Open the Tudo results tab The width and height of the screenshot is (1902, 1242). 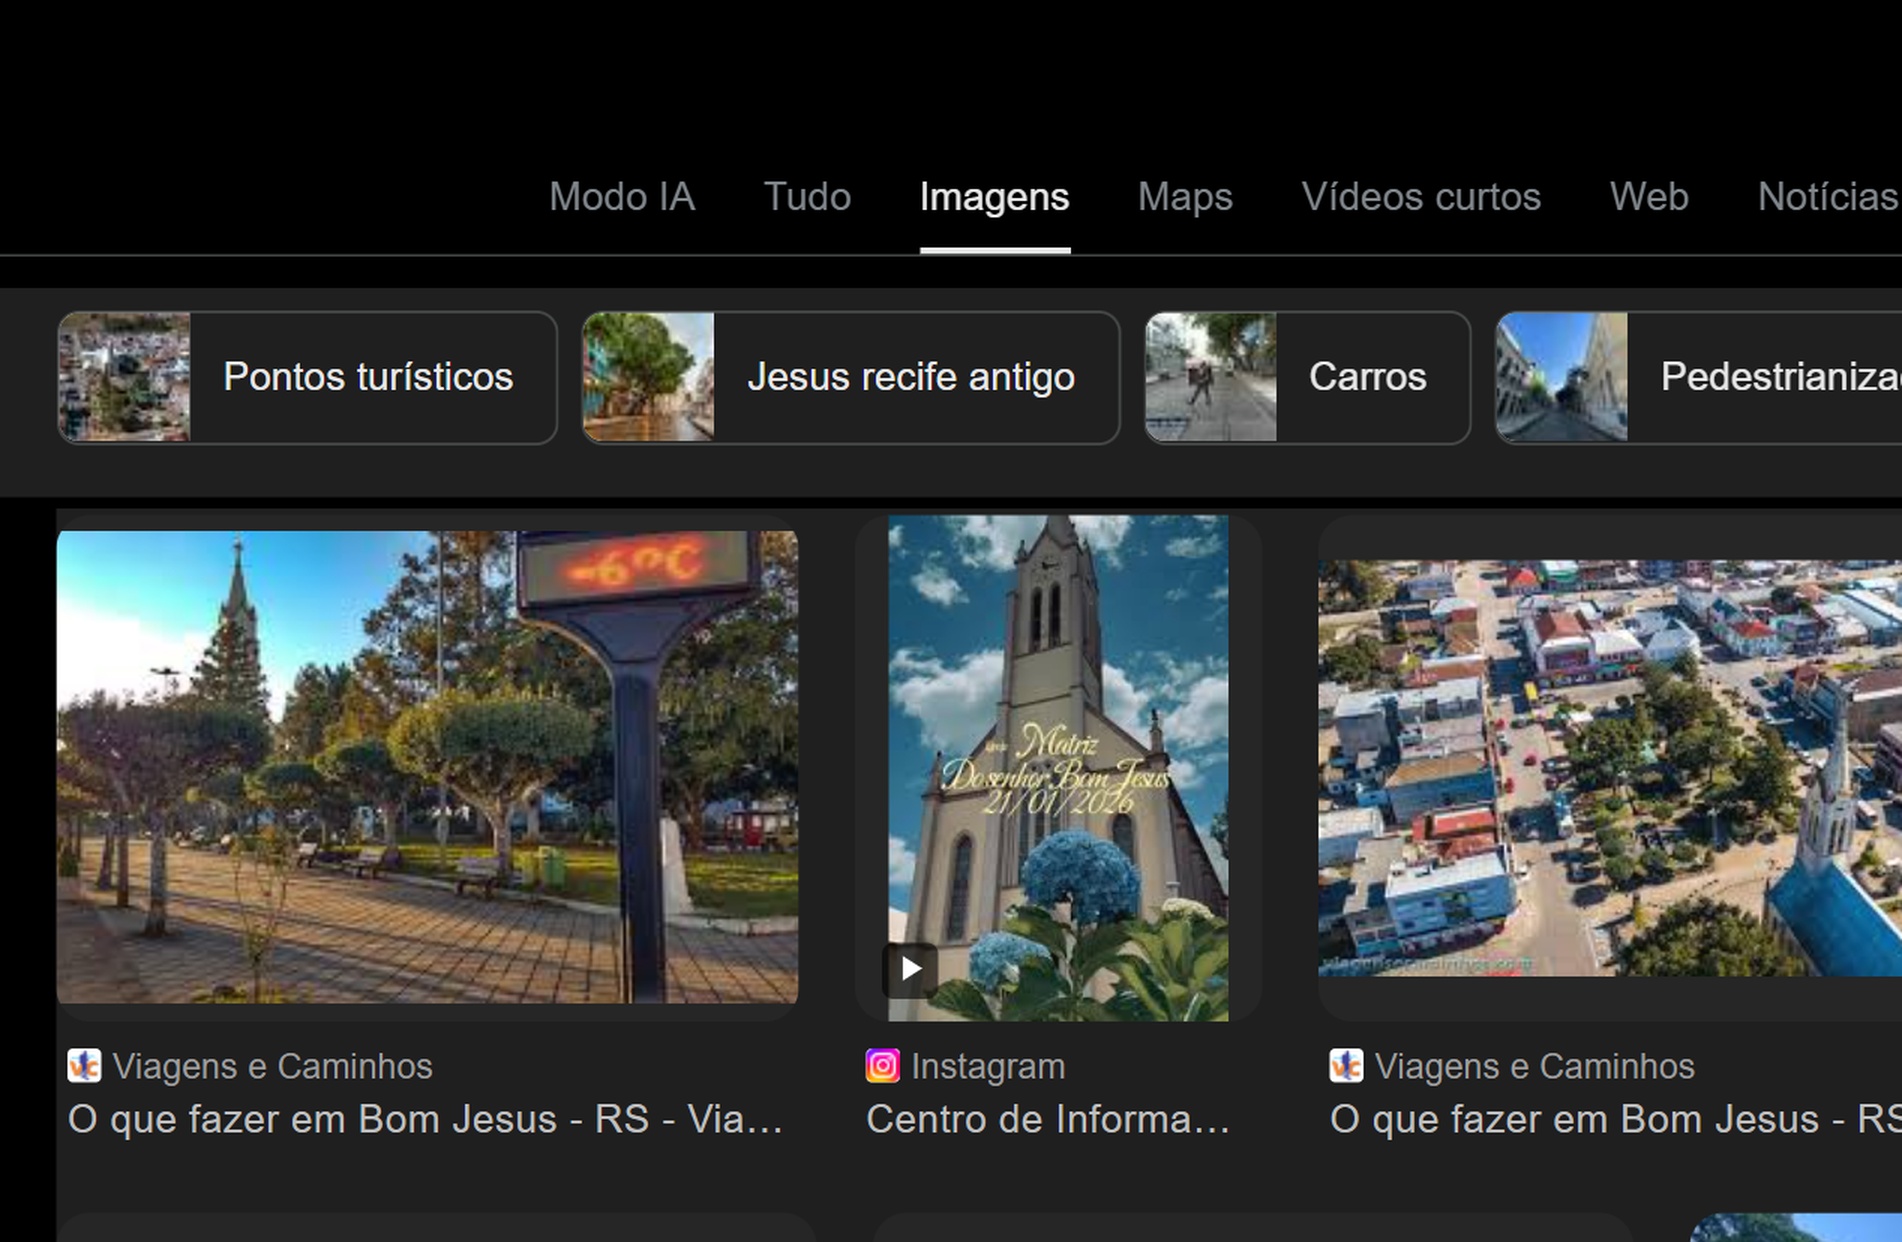point(807,197)
